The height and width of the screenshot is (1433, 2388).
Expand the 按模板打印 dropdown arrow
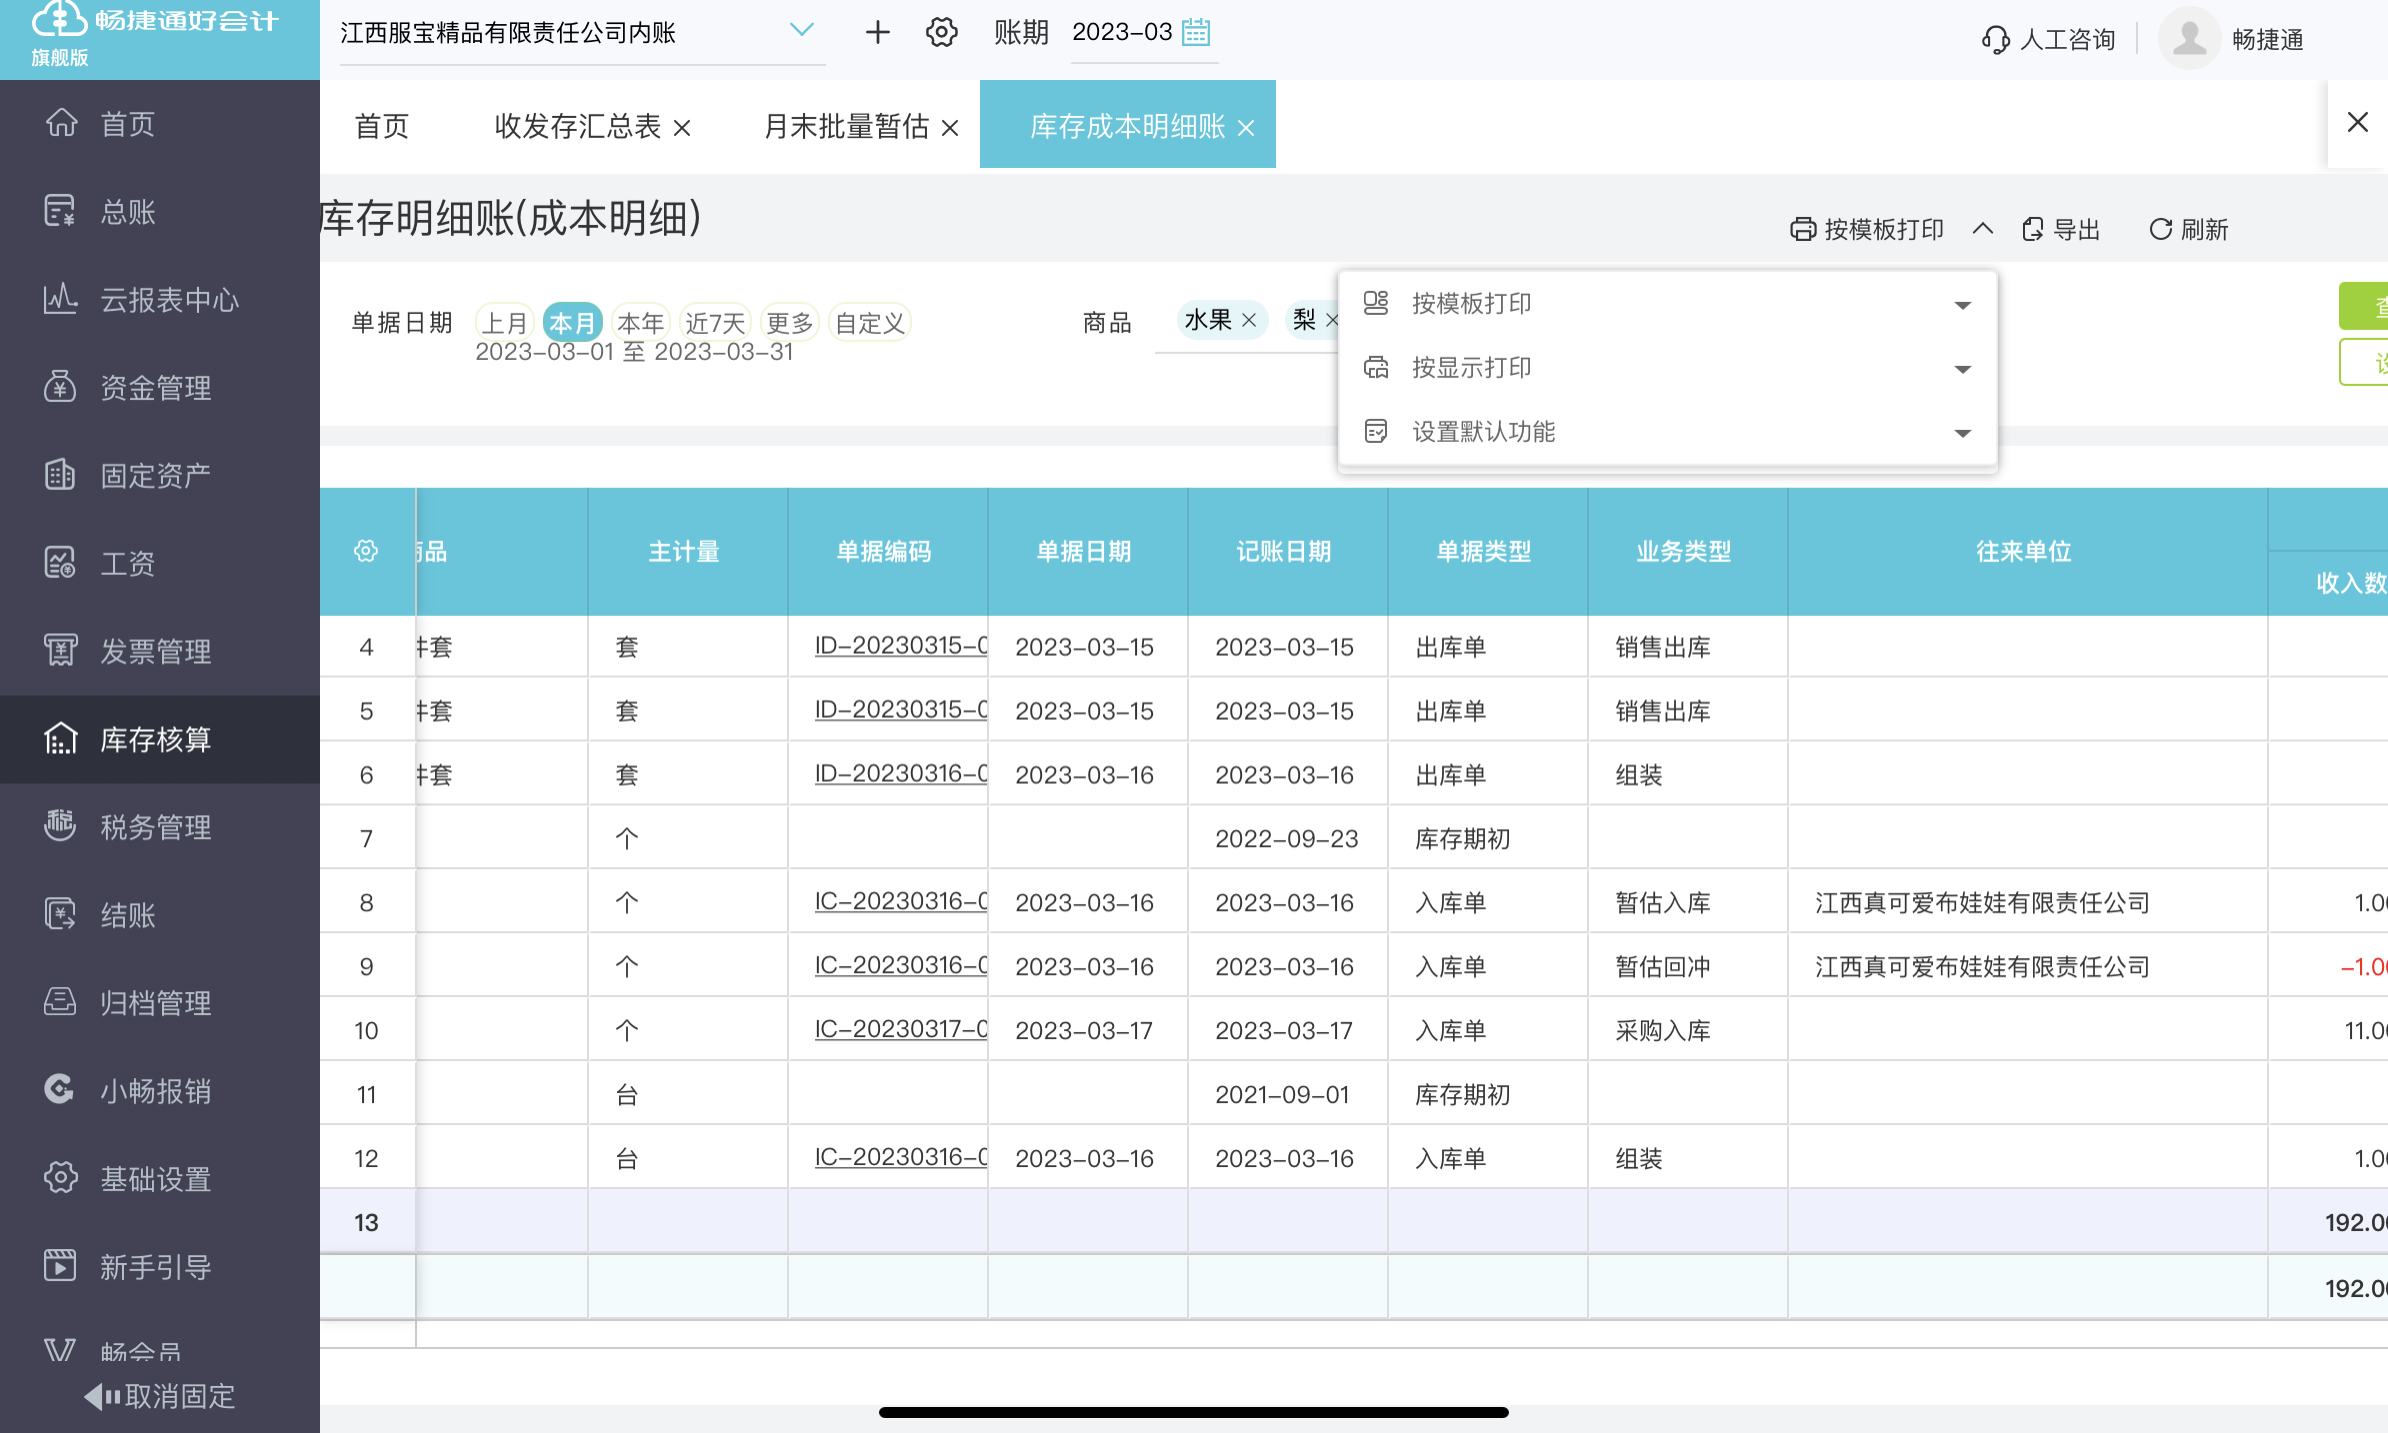pyautogui.click(x=1962, y=304)
